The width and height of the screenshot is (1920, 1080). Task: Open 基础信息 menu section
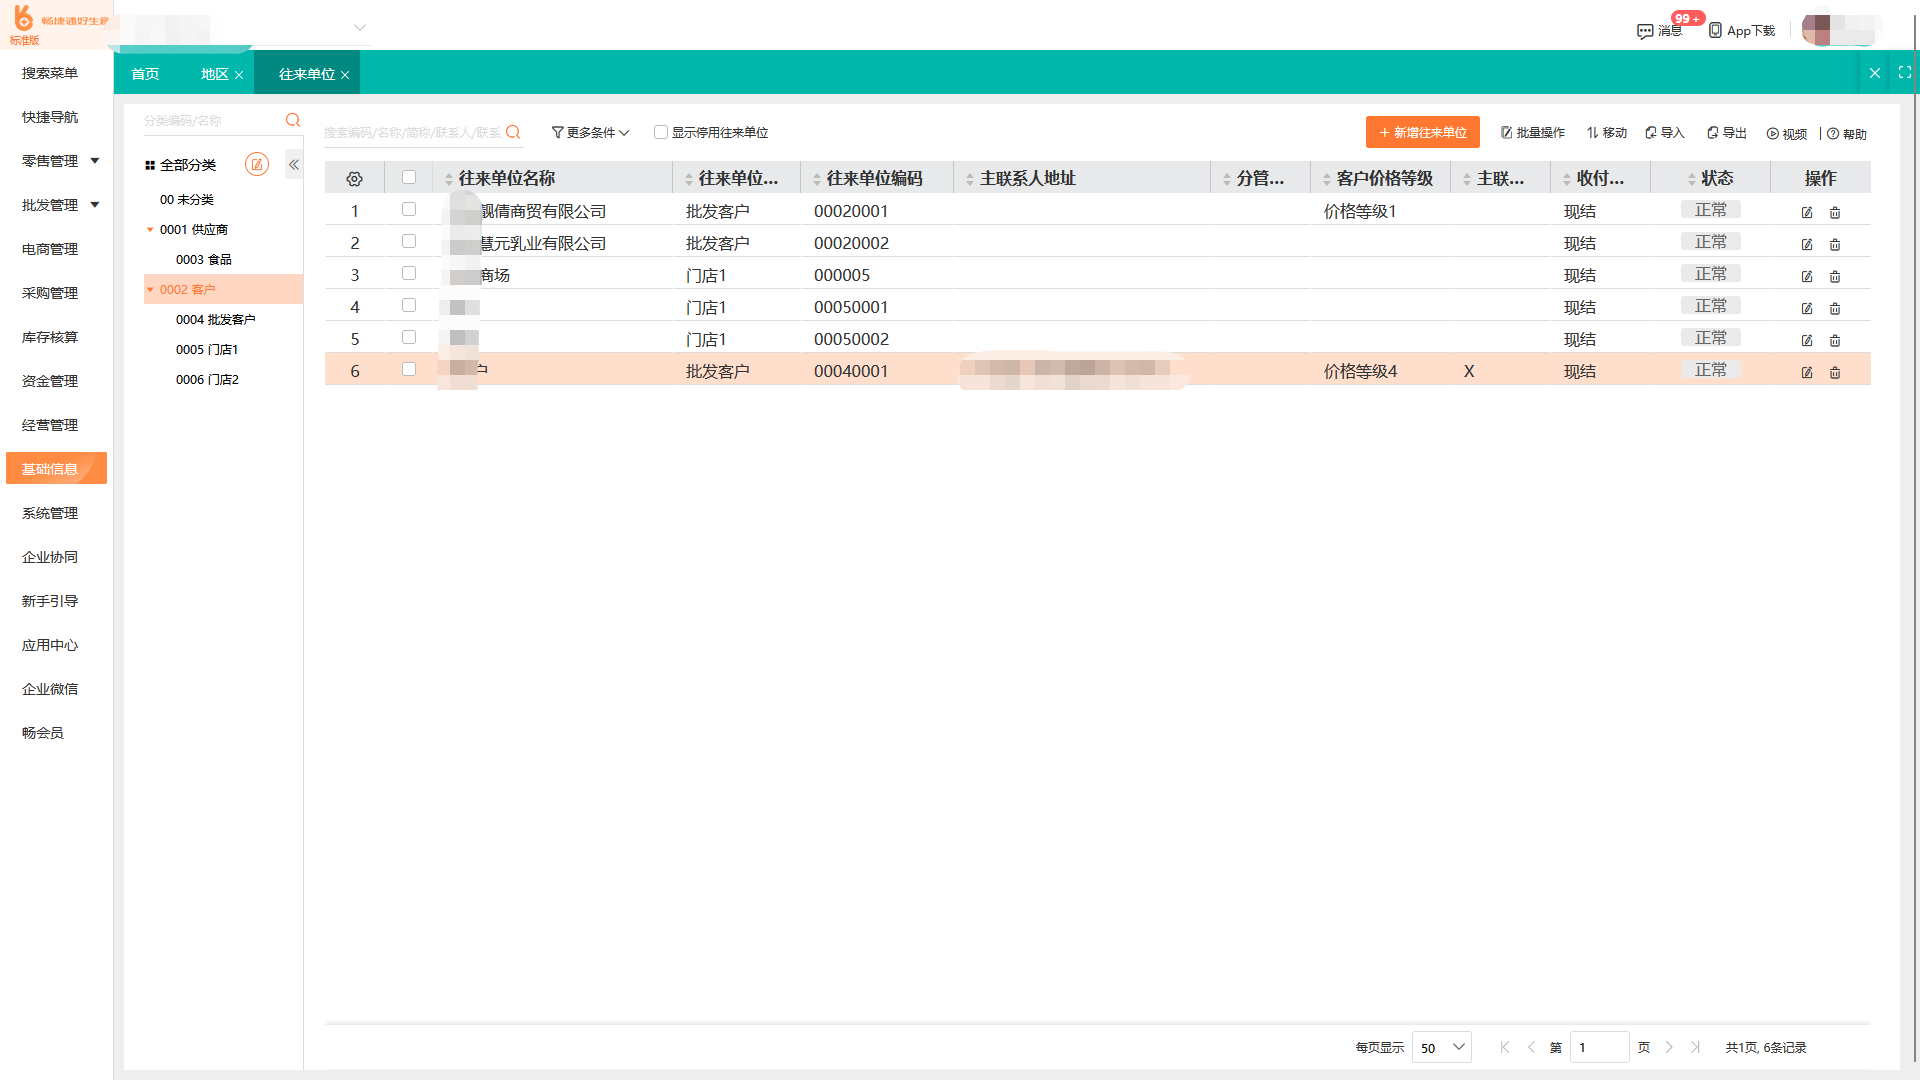53,468
